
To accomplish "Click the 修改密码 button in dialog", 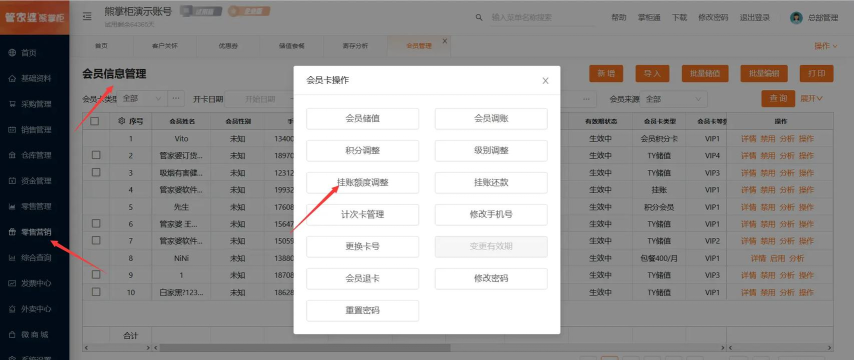I will [x=491, y=279].
